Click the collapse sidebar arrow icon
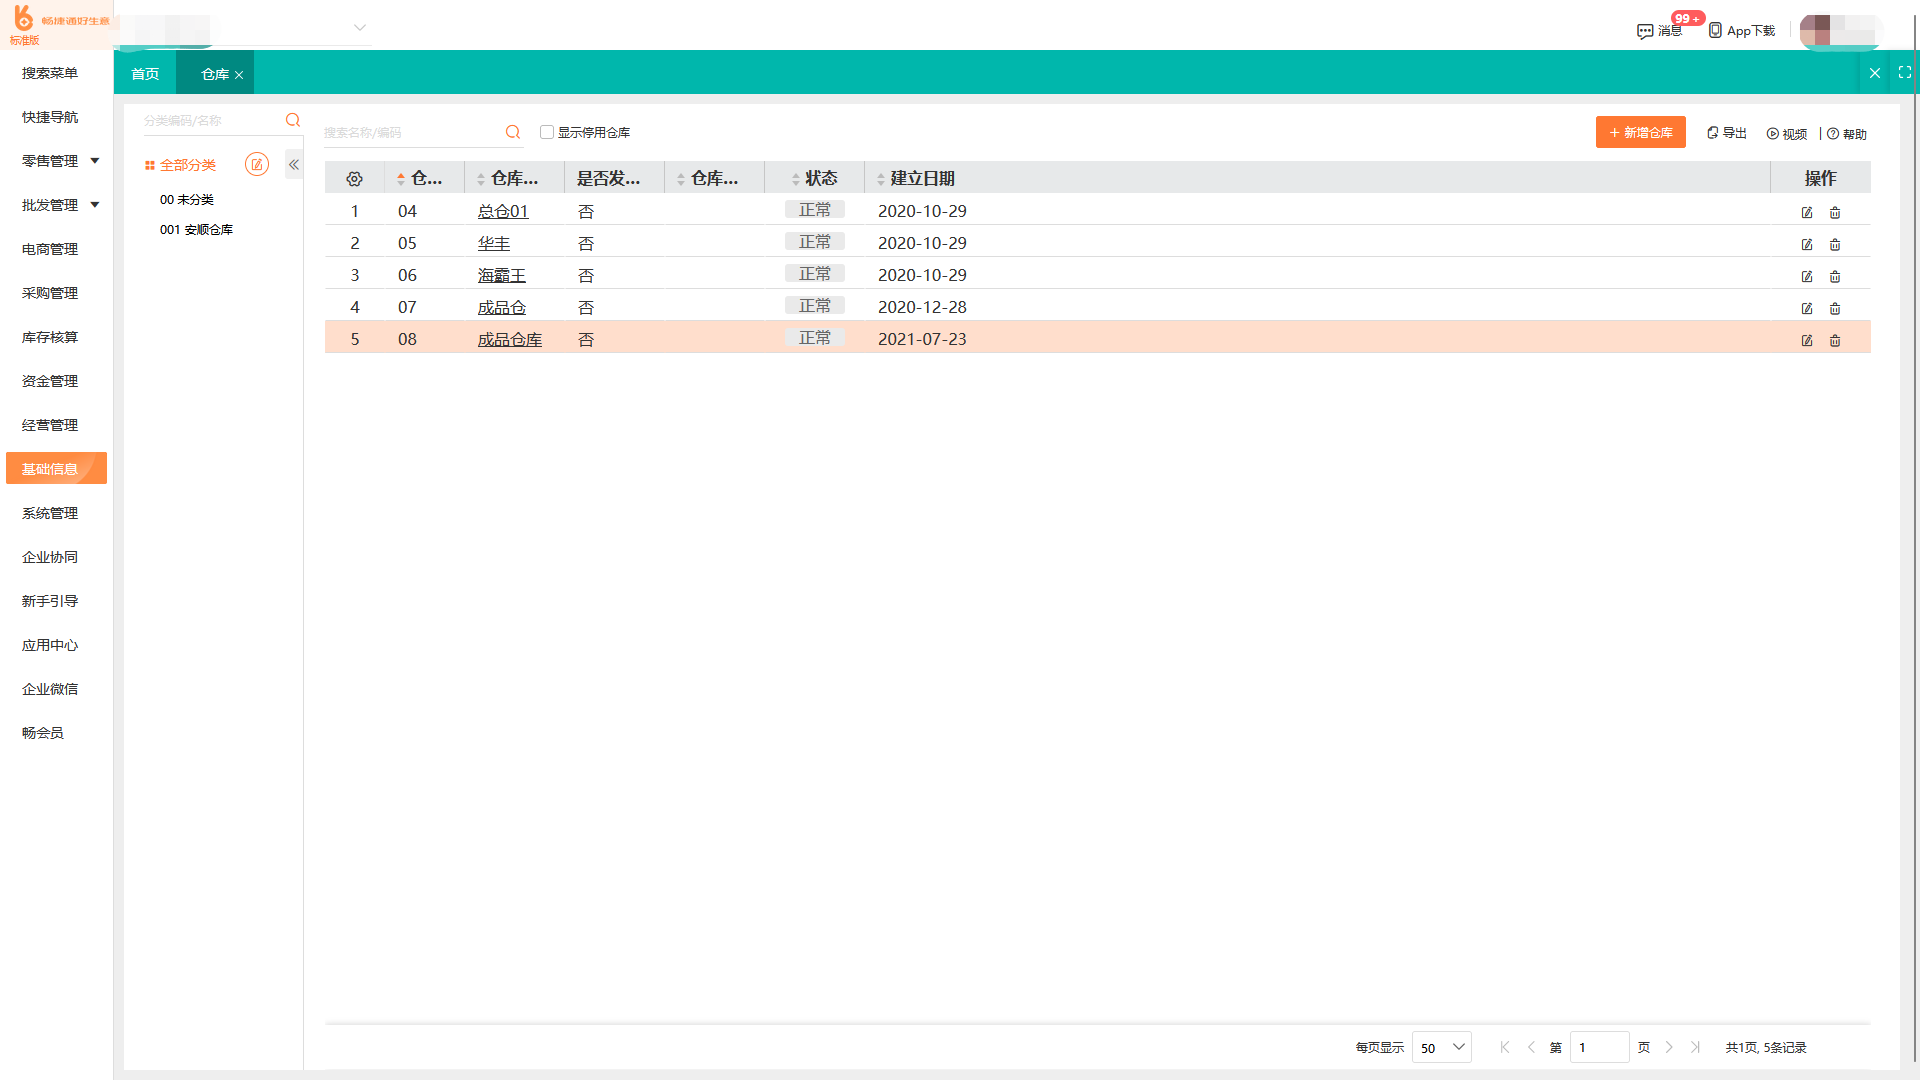 point(295,164)
